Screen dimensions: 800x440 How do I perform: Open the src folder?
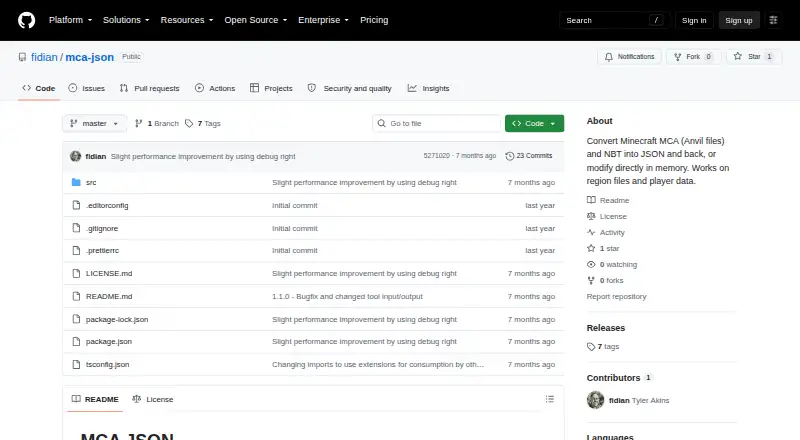click(x=91, y=182)
